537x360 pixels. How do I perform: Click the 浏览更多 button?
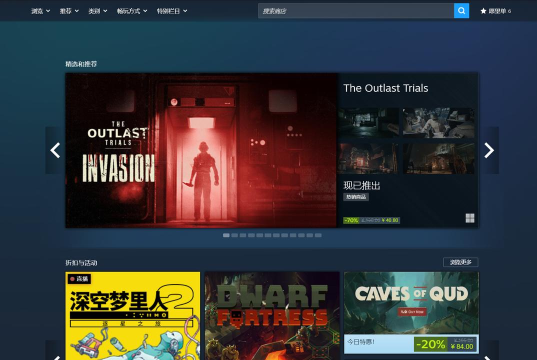click(x=461, y=262)
